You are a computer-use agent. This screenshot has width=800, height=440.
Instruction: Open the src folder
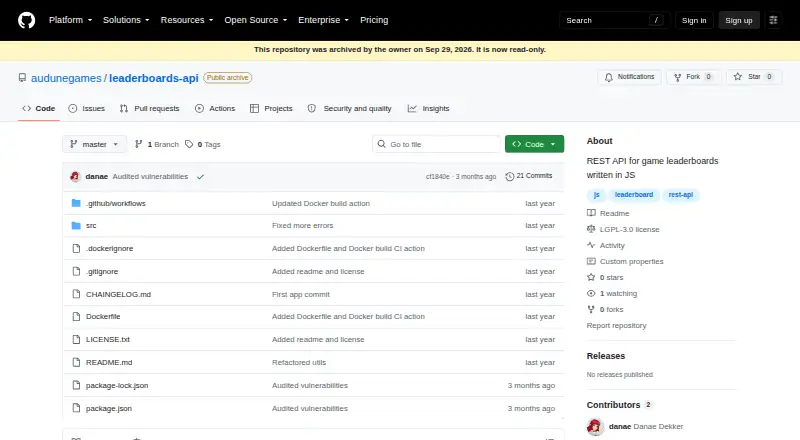click(91, 226)
